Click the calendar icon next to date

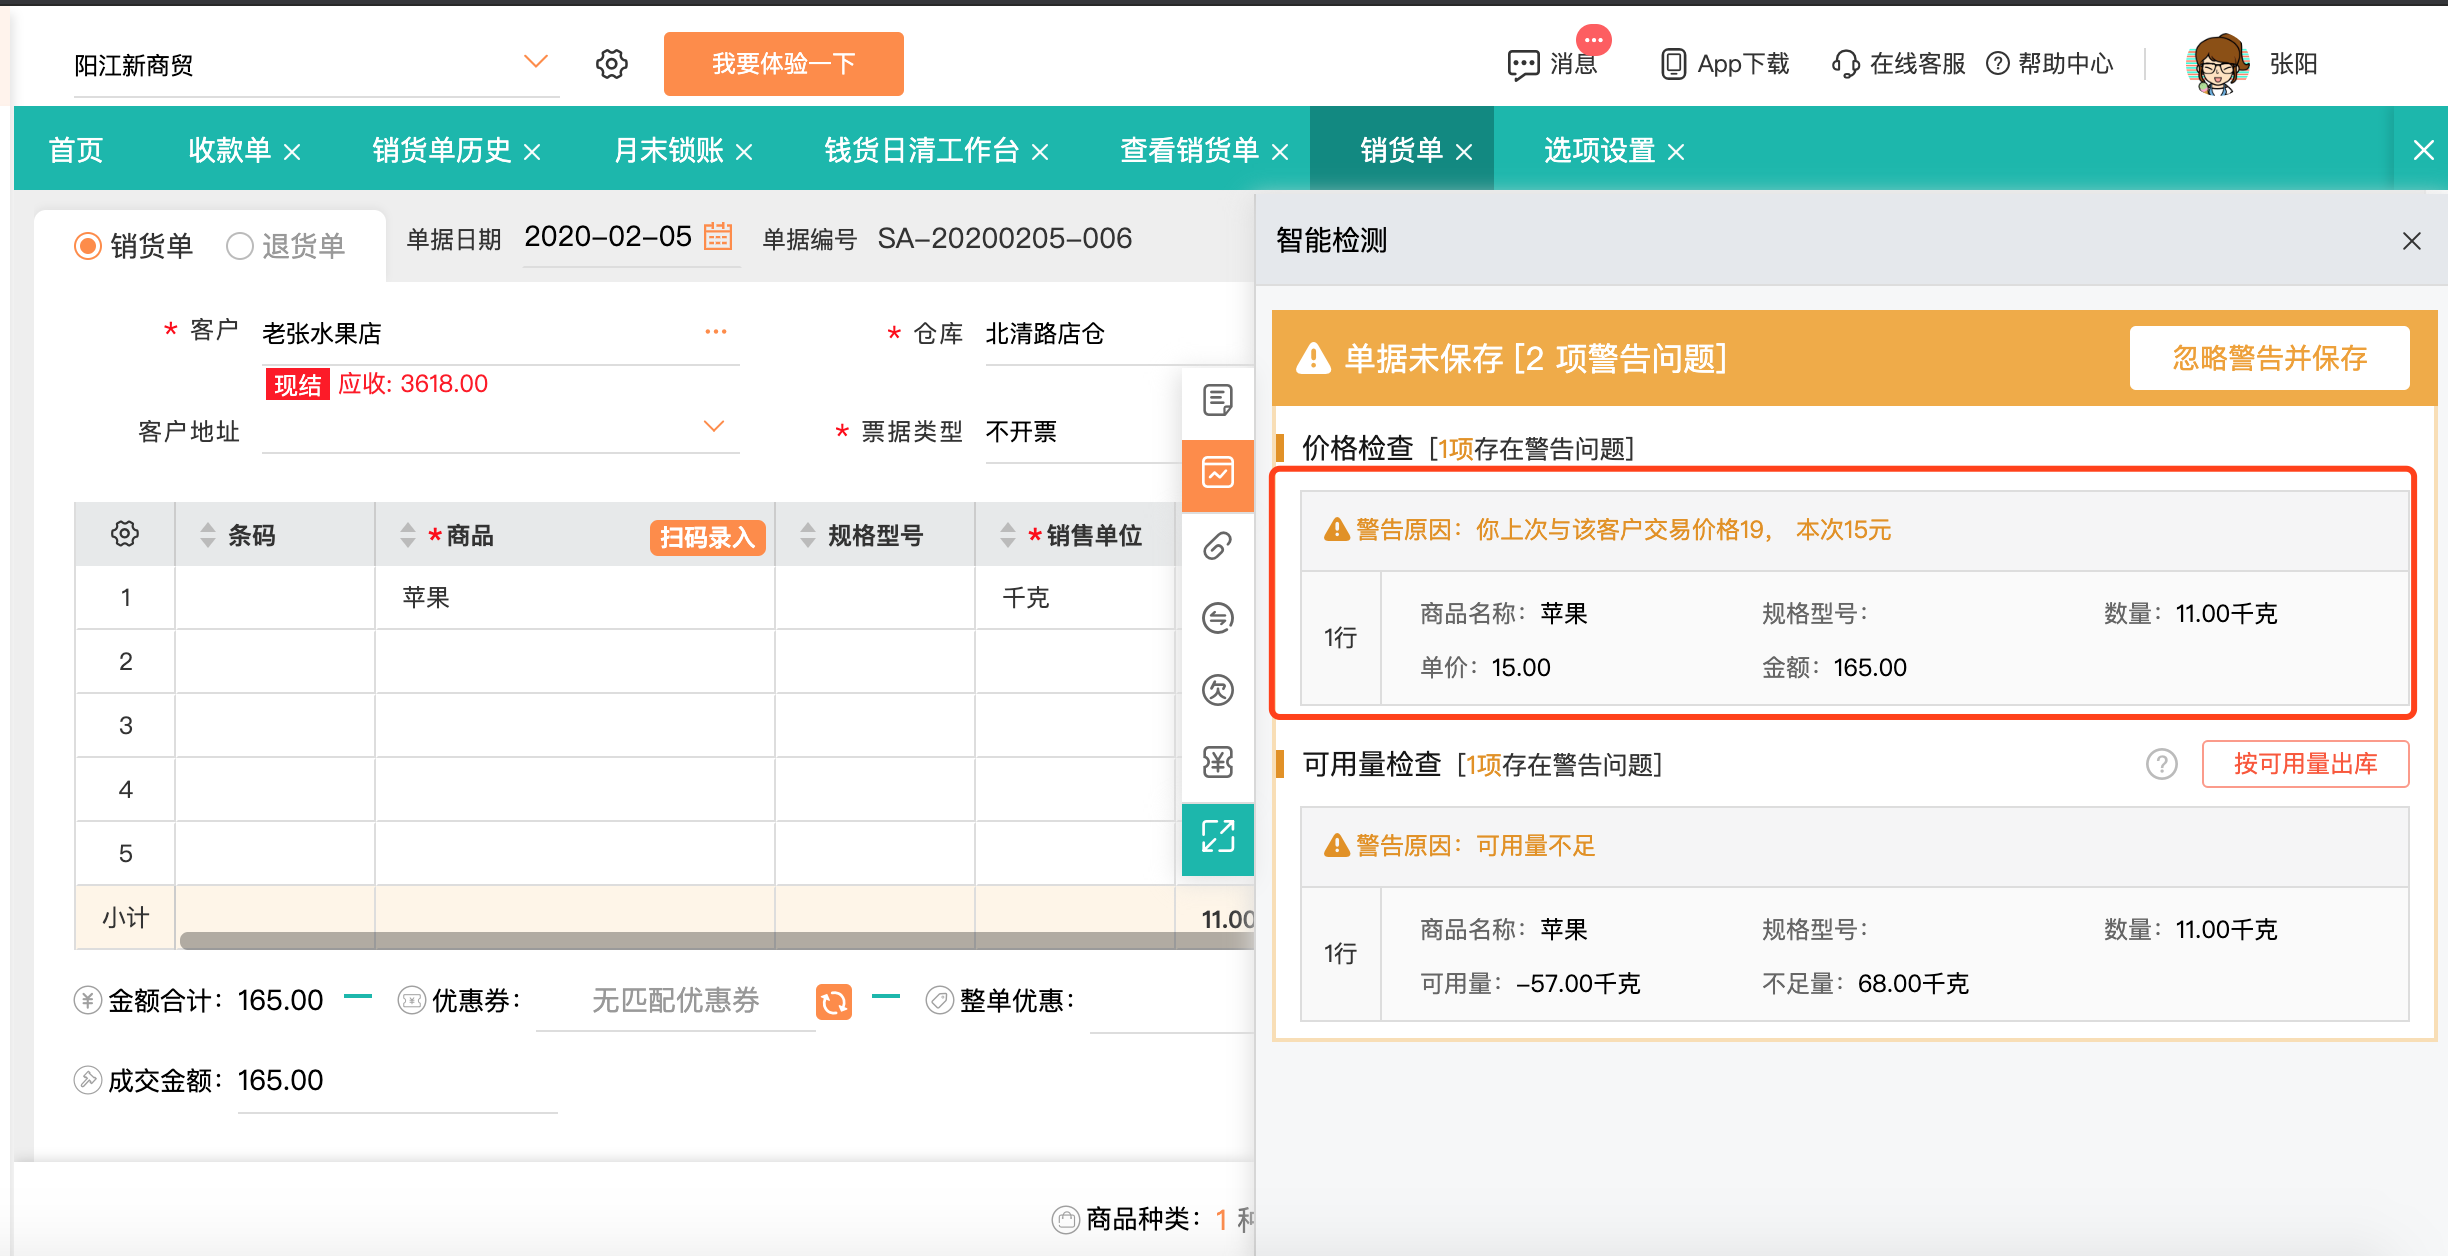(x=719, y=240)
